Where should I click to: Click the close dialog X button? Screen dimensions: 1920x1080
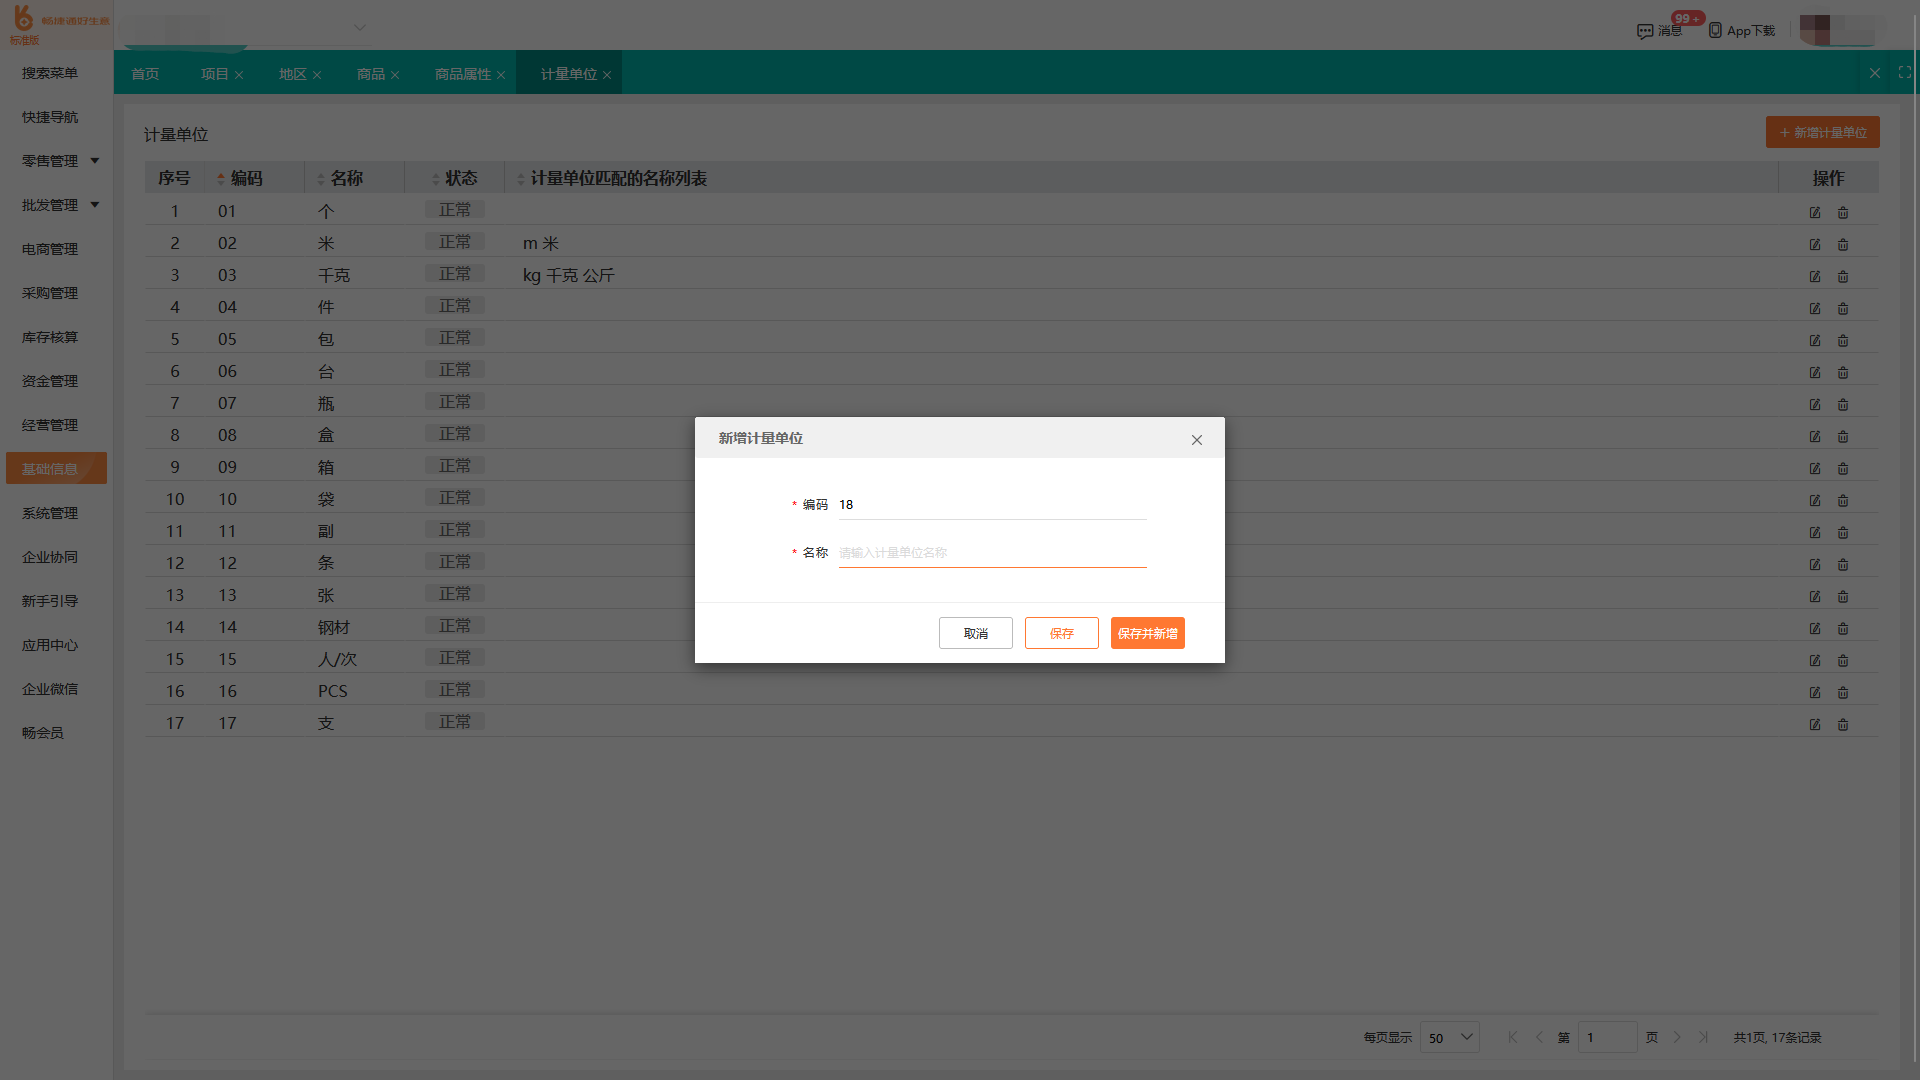pyautogui.click(x=1197, y=439)
